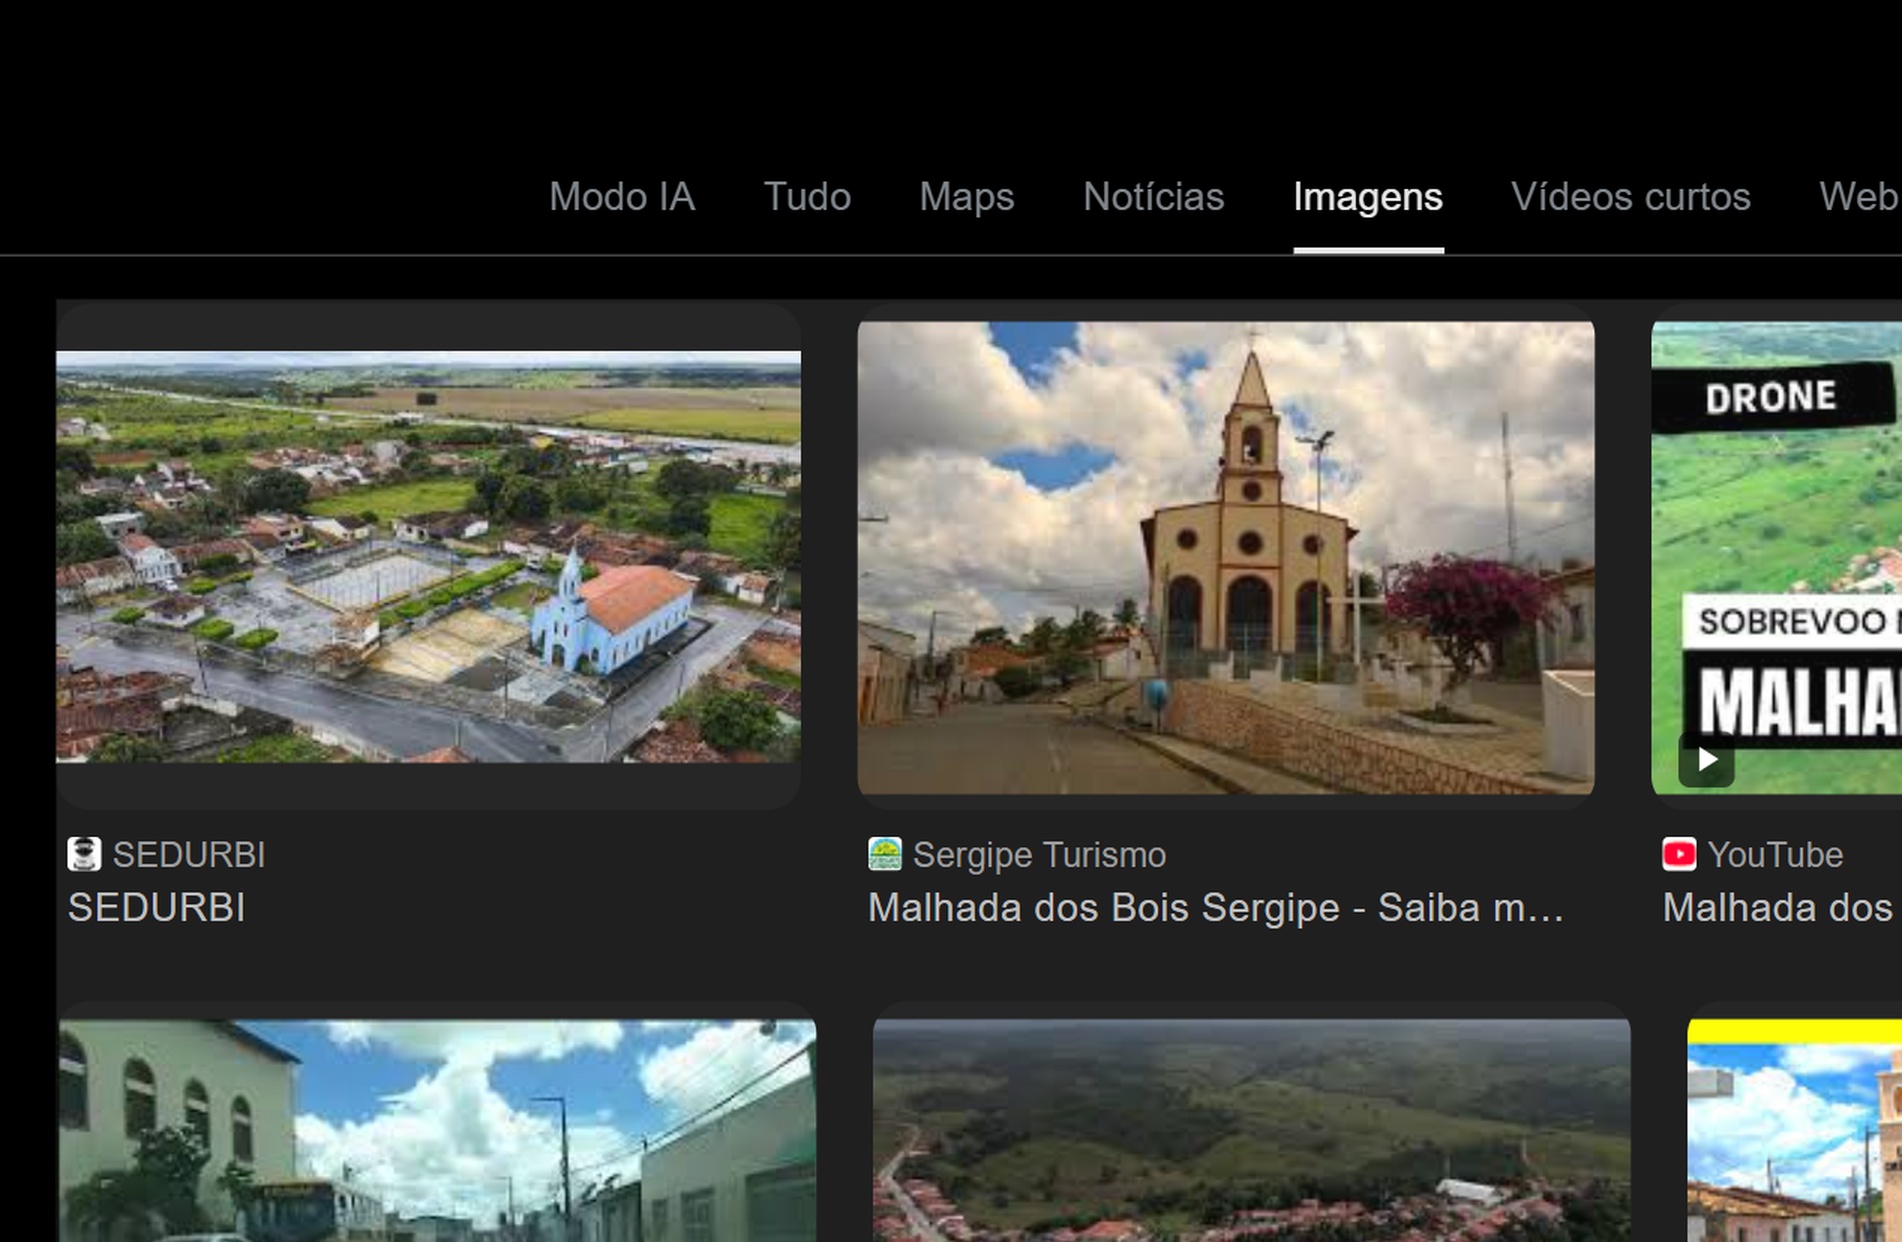Viewport: 1902px width, 1242px height.
Task: Click the SEDURBI favicon icon
Action: (84, 854)
